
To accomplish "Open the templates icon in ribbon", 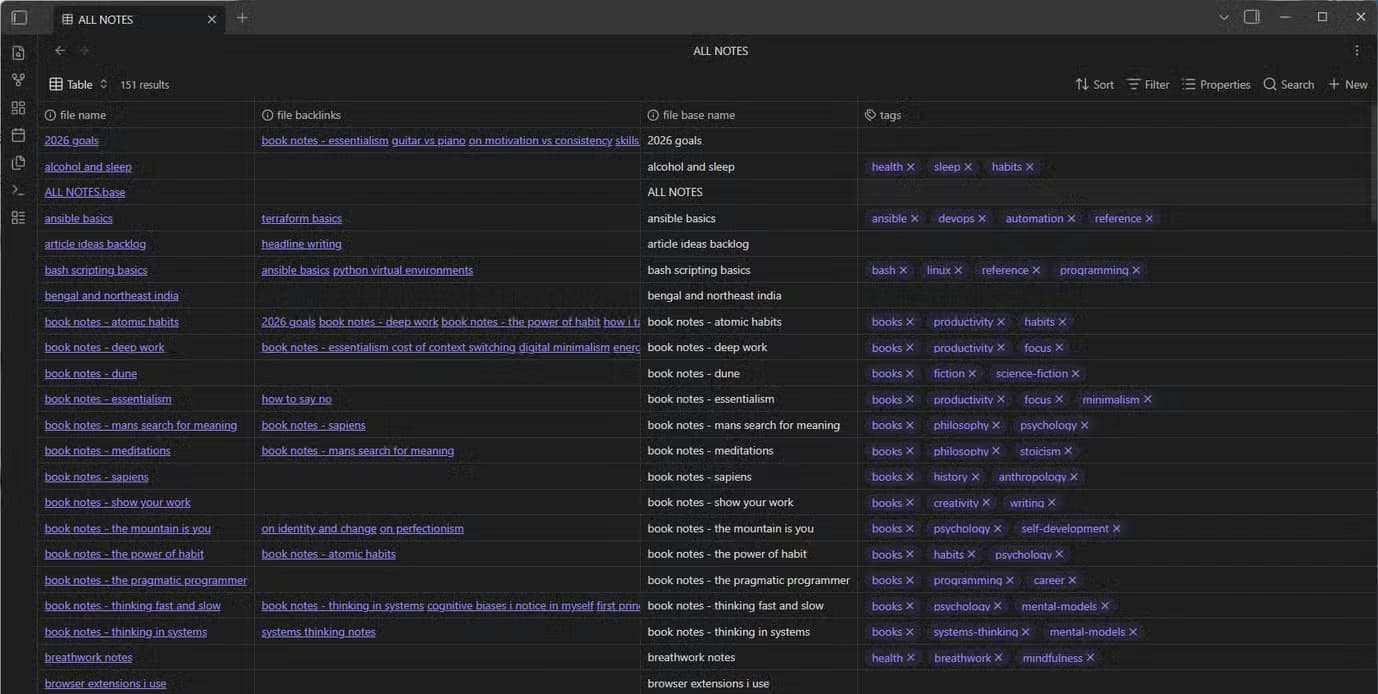I will 18,162.
